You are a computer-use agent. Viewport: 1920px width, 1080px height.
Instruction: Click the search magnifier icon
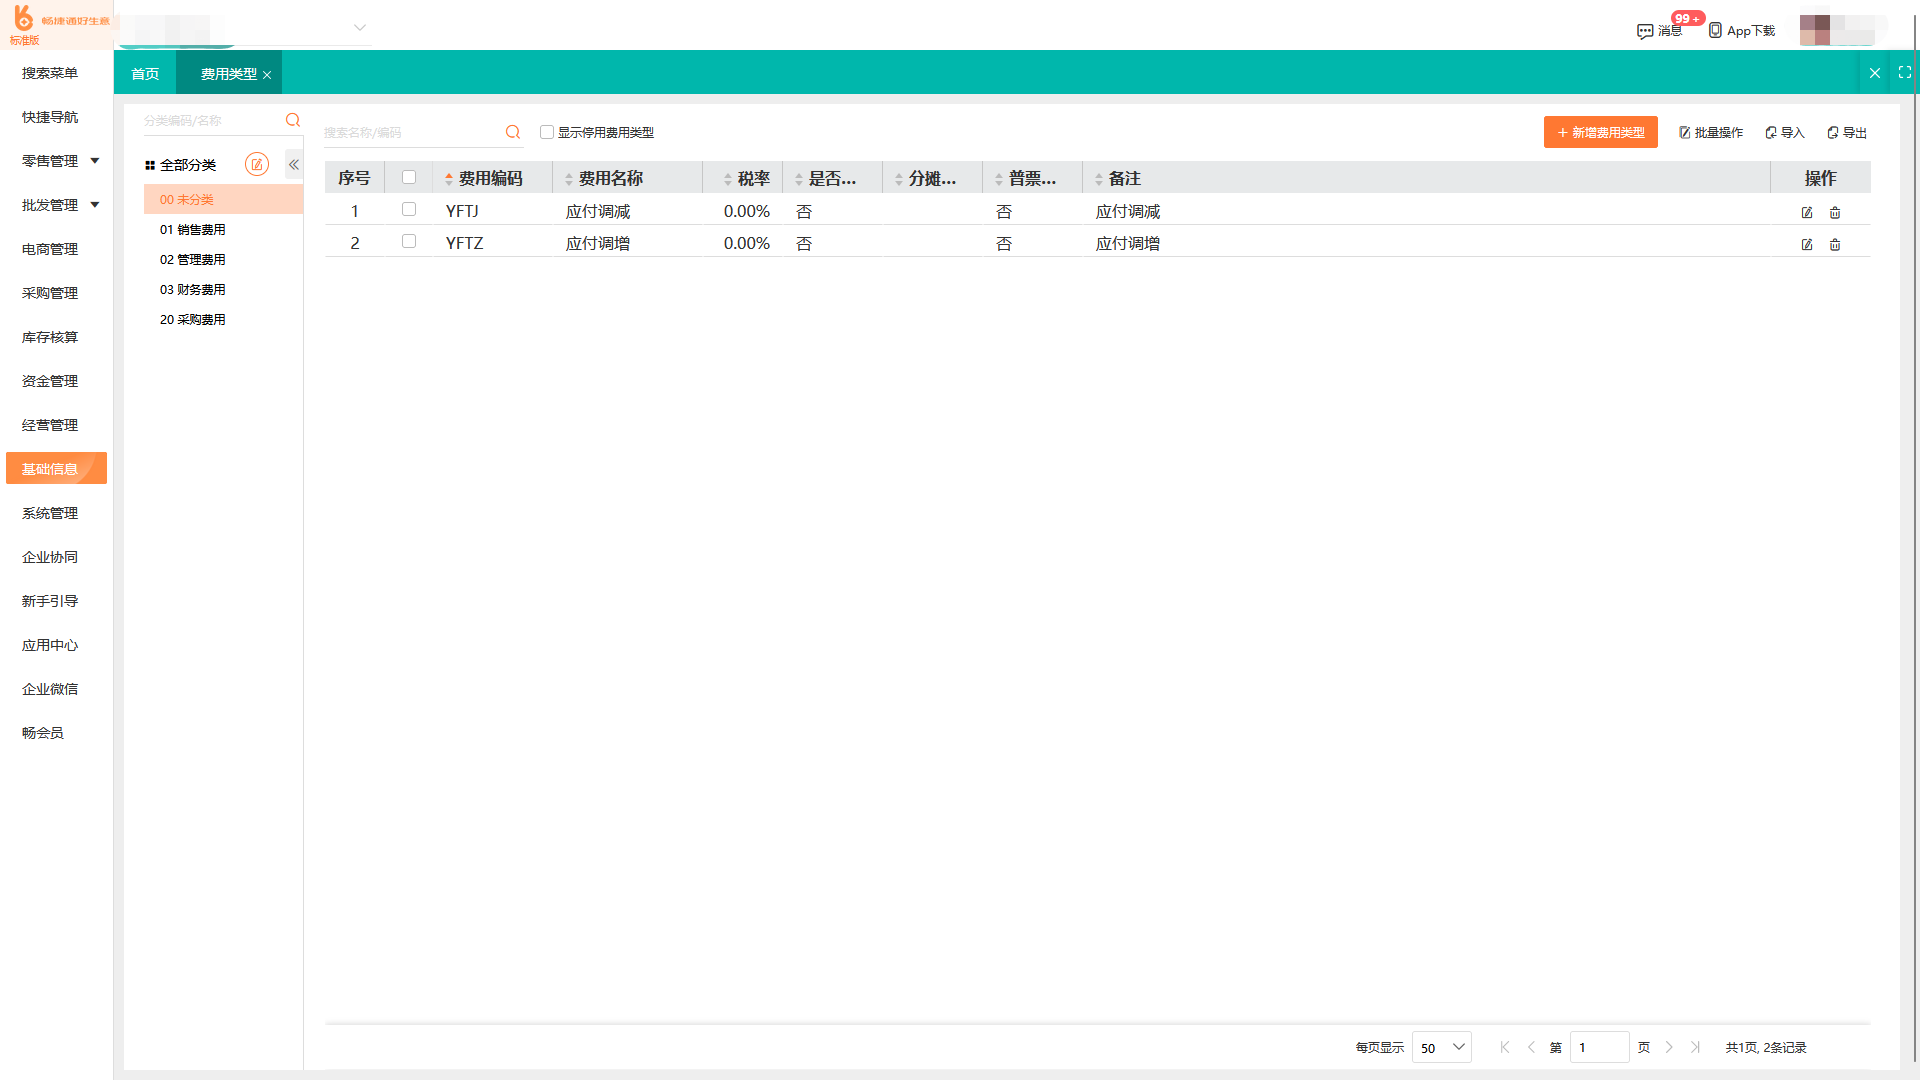pos(294,120)
